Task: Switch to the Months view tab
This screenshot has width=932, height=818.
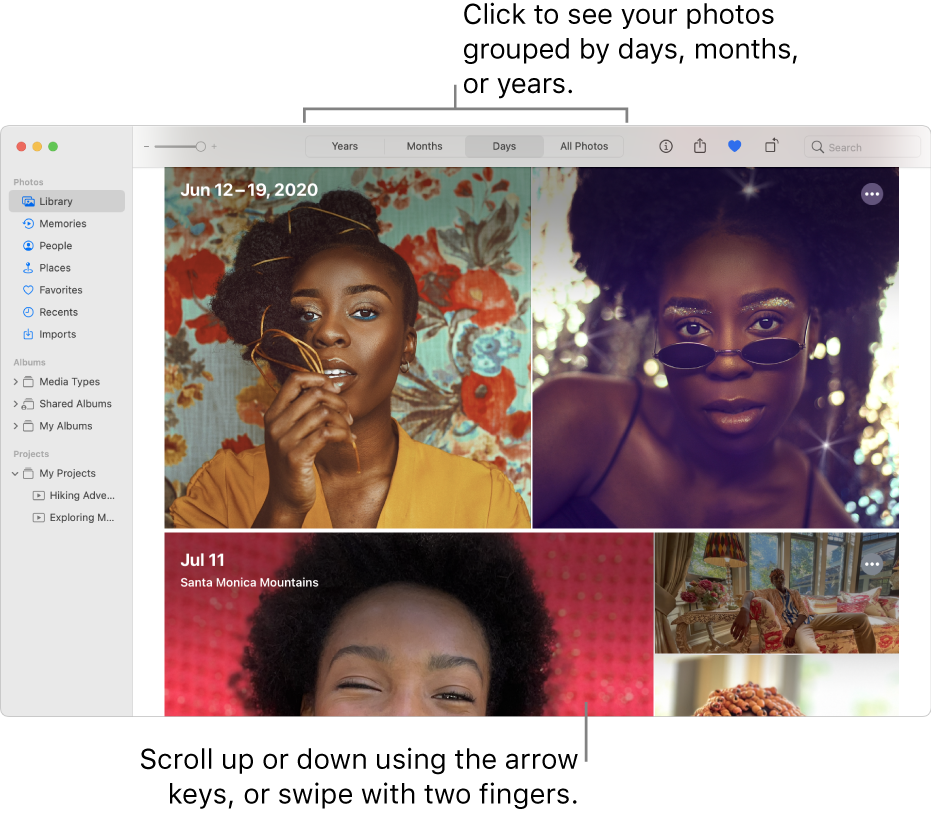Action: click(424, 146)
